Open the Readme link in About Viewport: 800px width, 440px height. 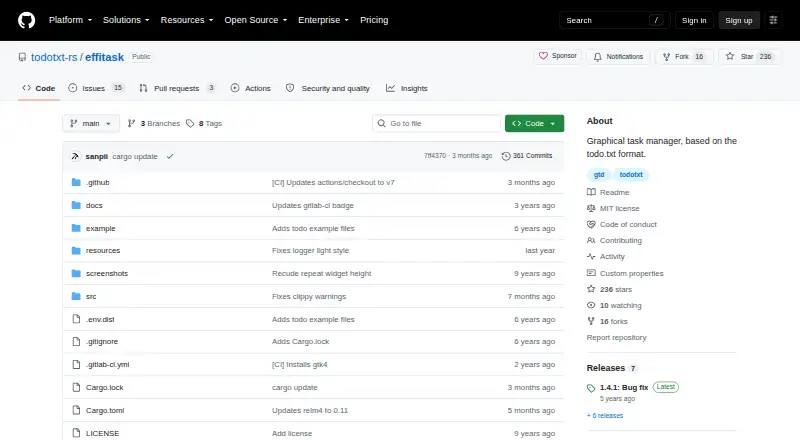tap(608, 192)
